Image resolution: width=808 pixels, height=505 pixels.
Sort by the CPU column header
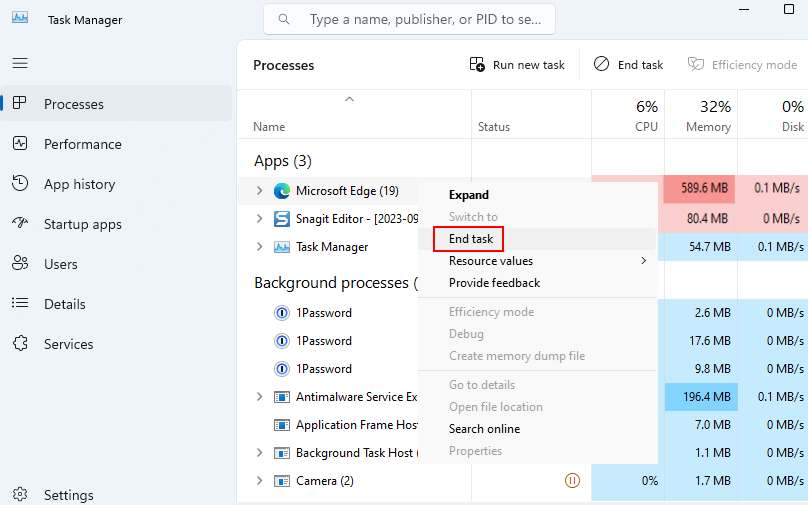pyautogui.click(x=628, y=114)
